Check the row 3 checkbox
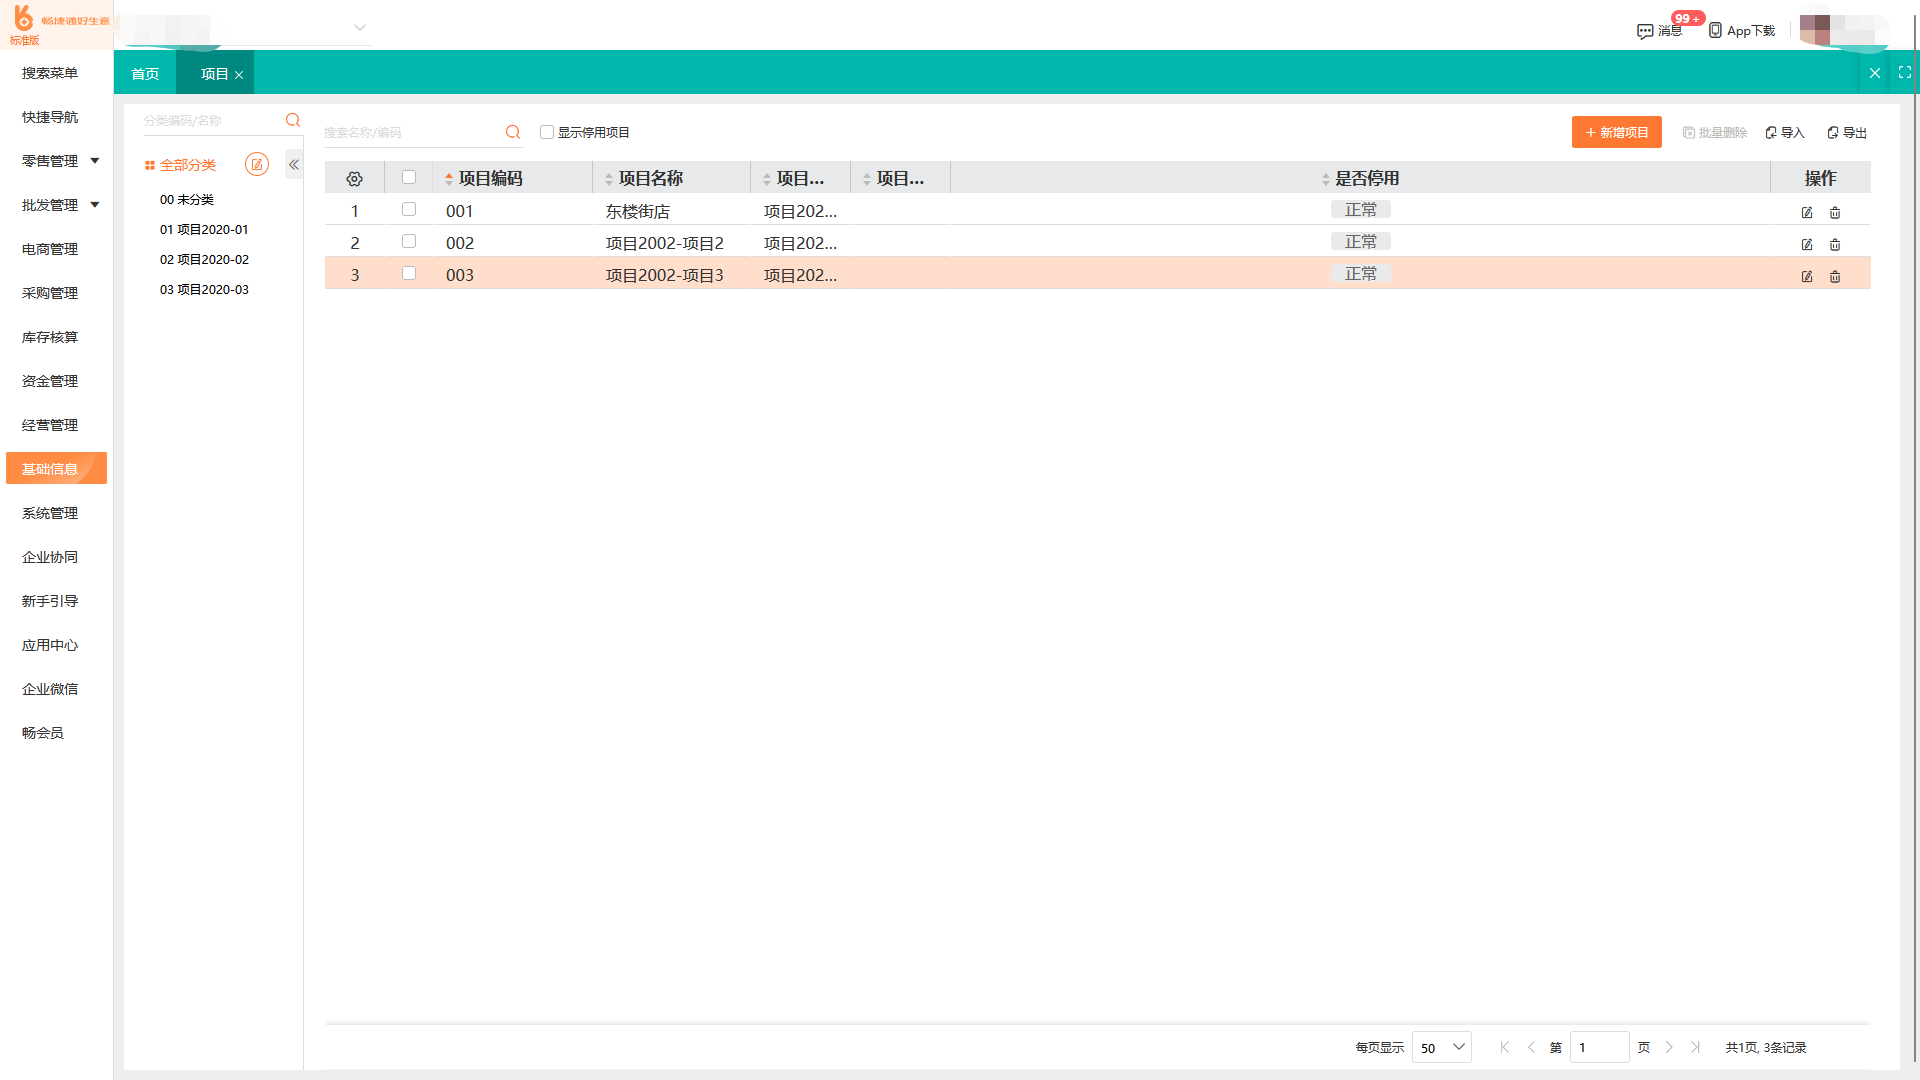 click(x=409, y=273)
